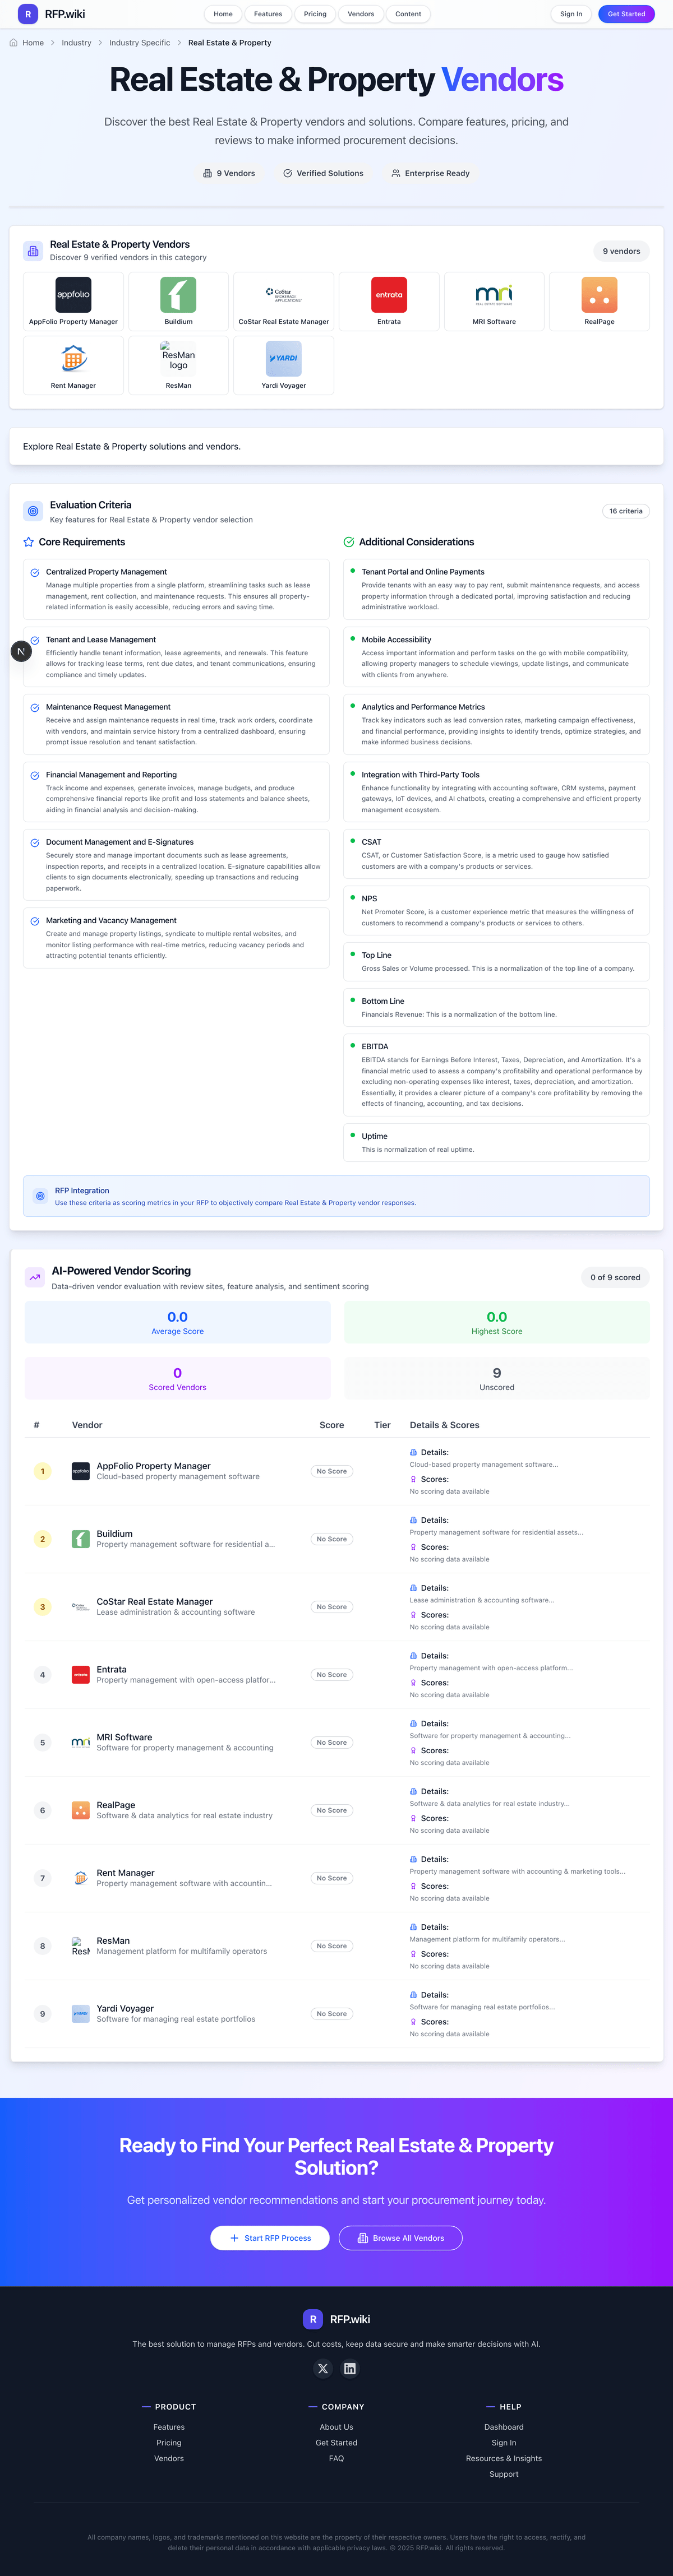Click the home icon in breadcrumb
Viewport: 673px width, 2576px height.
pos(14,43)
